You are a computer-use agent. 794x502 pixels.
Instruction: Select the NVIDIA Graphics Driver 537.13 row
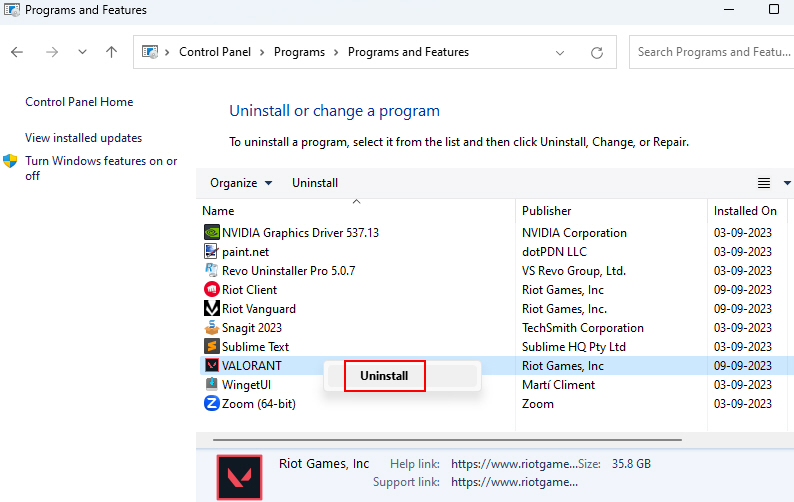pos(300,233)
